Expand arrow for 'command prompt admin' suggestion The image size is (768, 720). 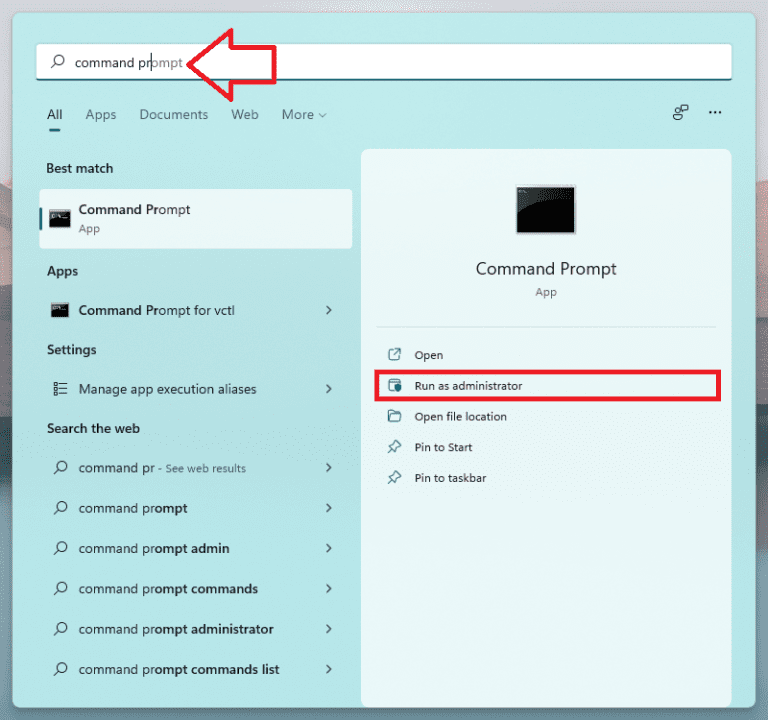329,548
